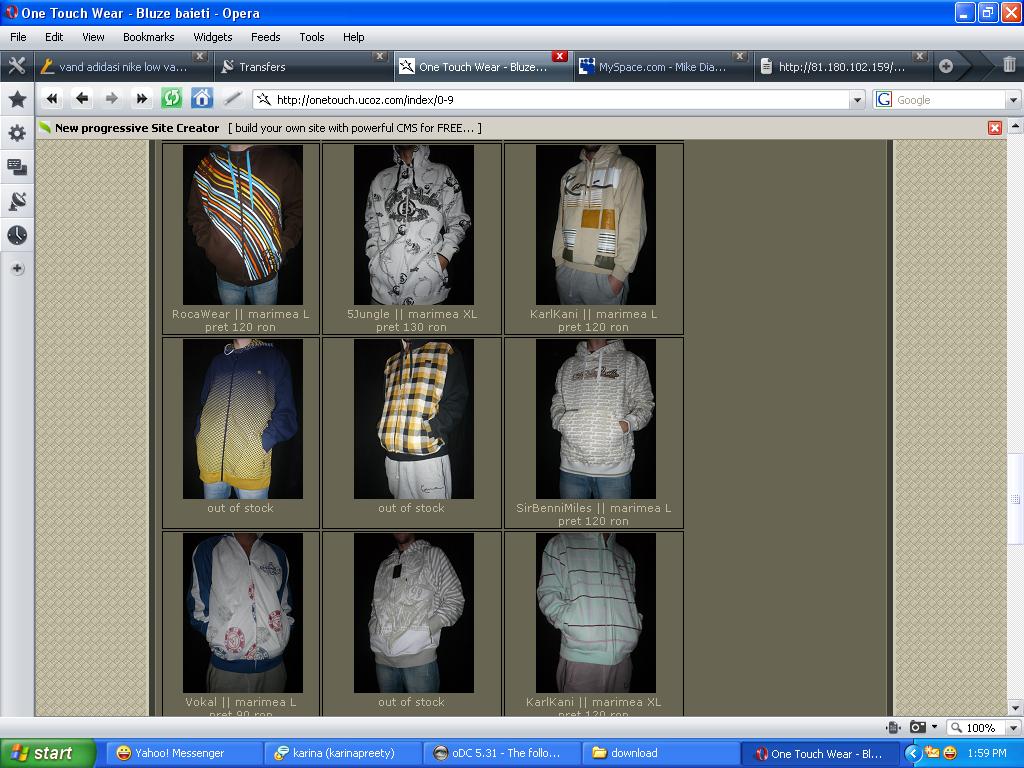Click the Reload page icon

tap(171, 98)
